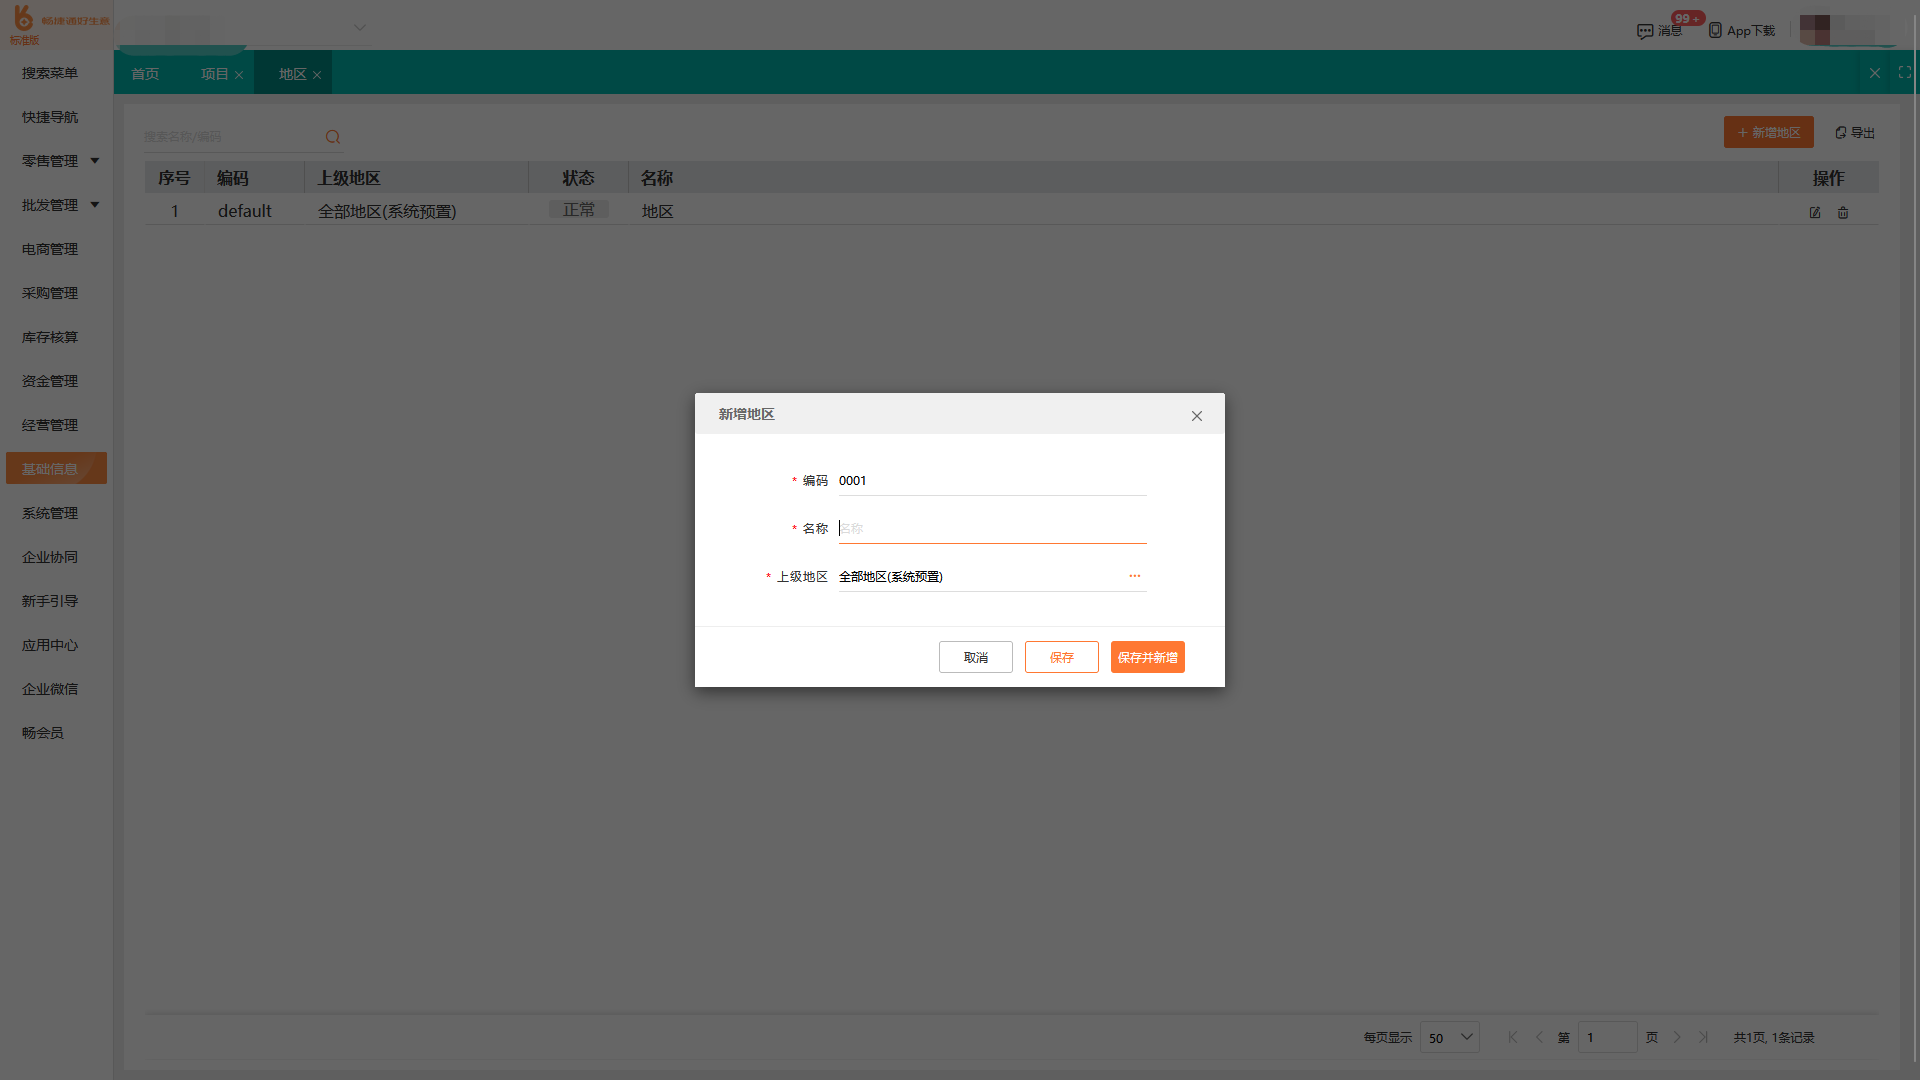The width and height of the screenshot is (1920, 1080).
Task: Select 50 records per page dropdown
Action: 1448,1036
